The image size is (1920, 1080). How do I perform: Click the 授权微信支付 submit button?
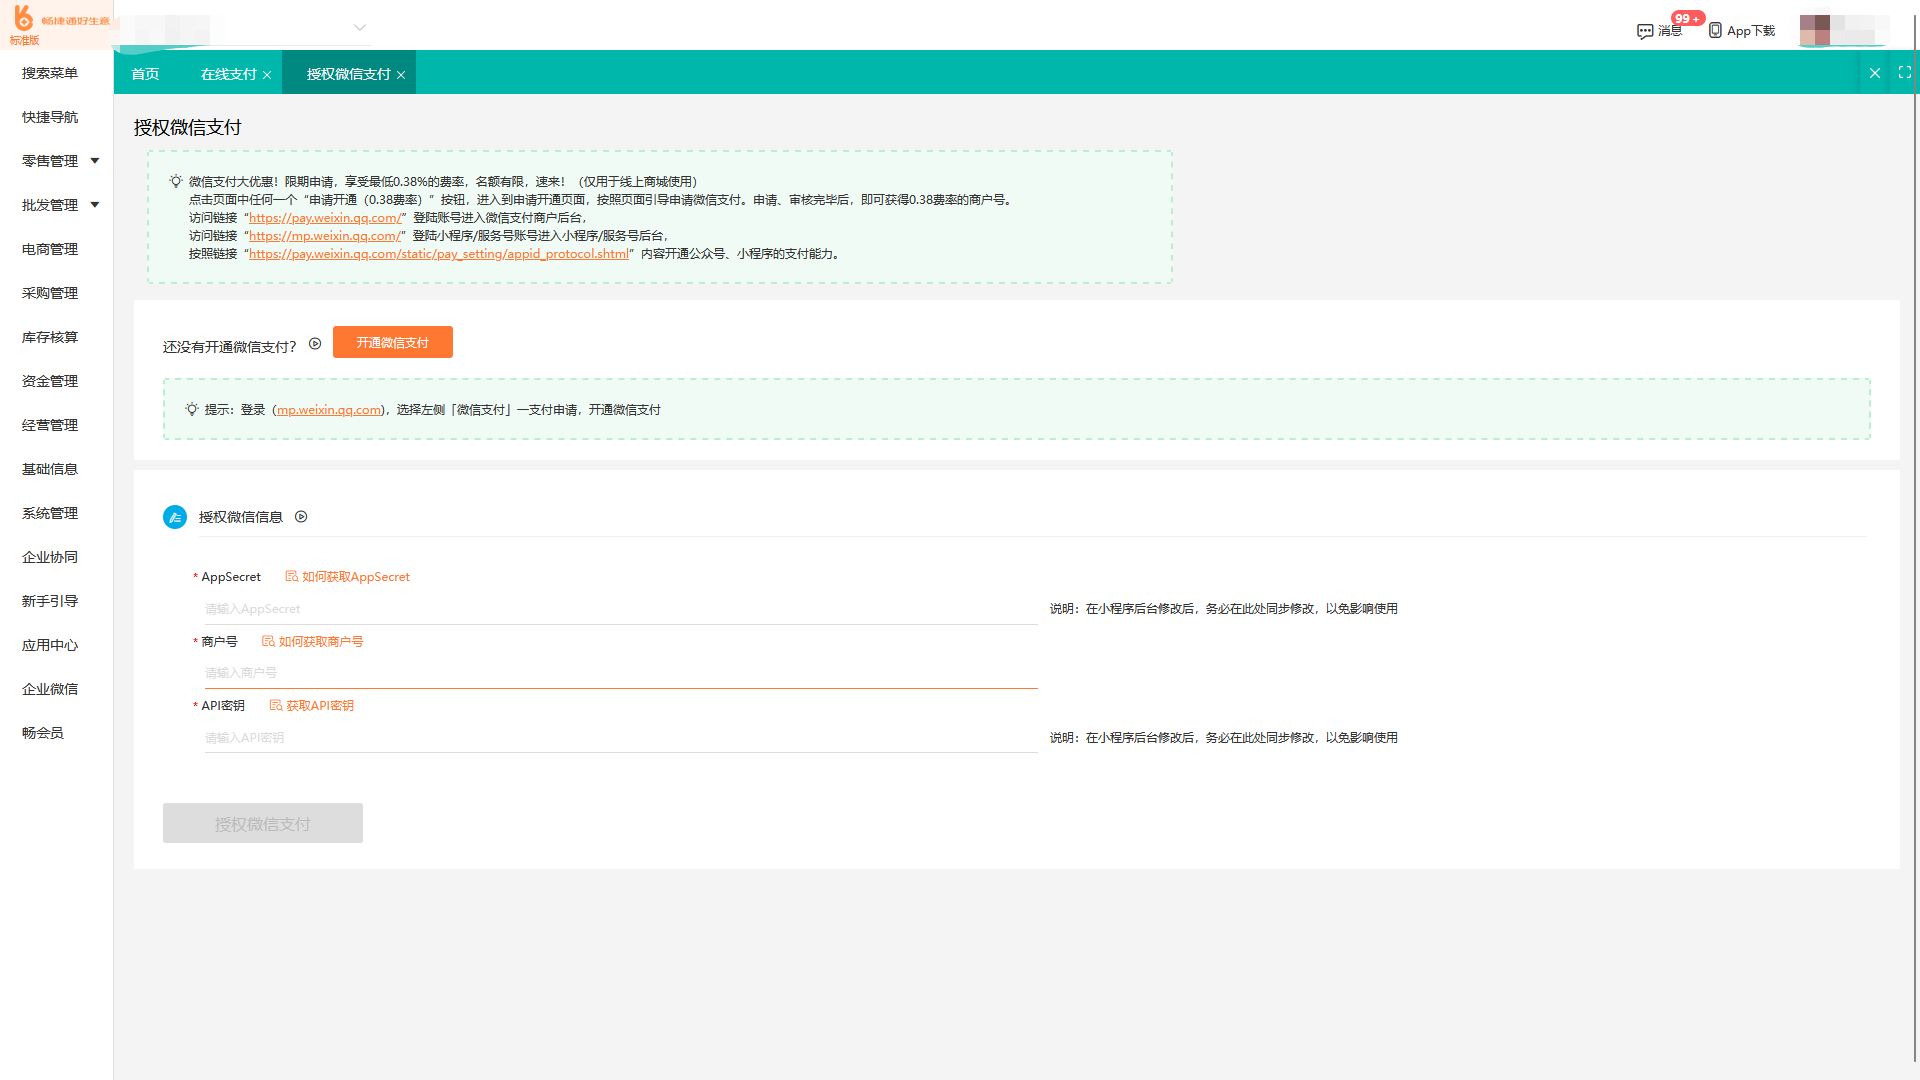coord(264,822)
